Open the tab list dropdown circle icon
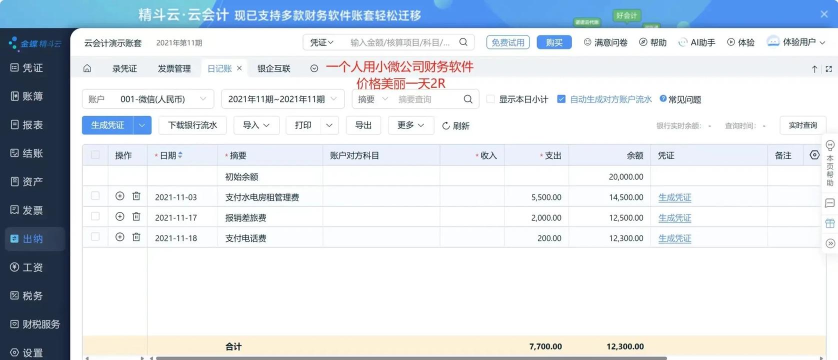Screen dimensions: 838x360 click(314, 68)
